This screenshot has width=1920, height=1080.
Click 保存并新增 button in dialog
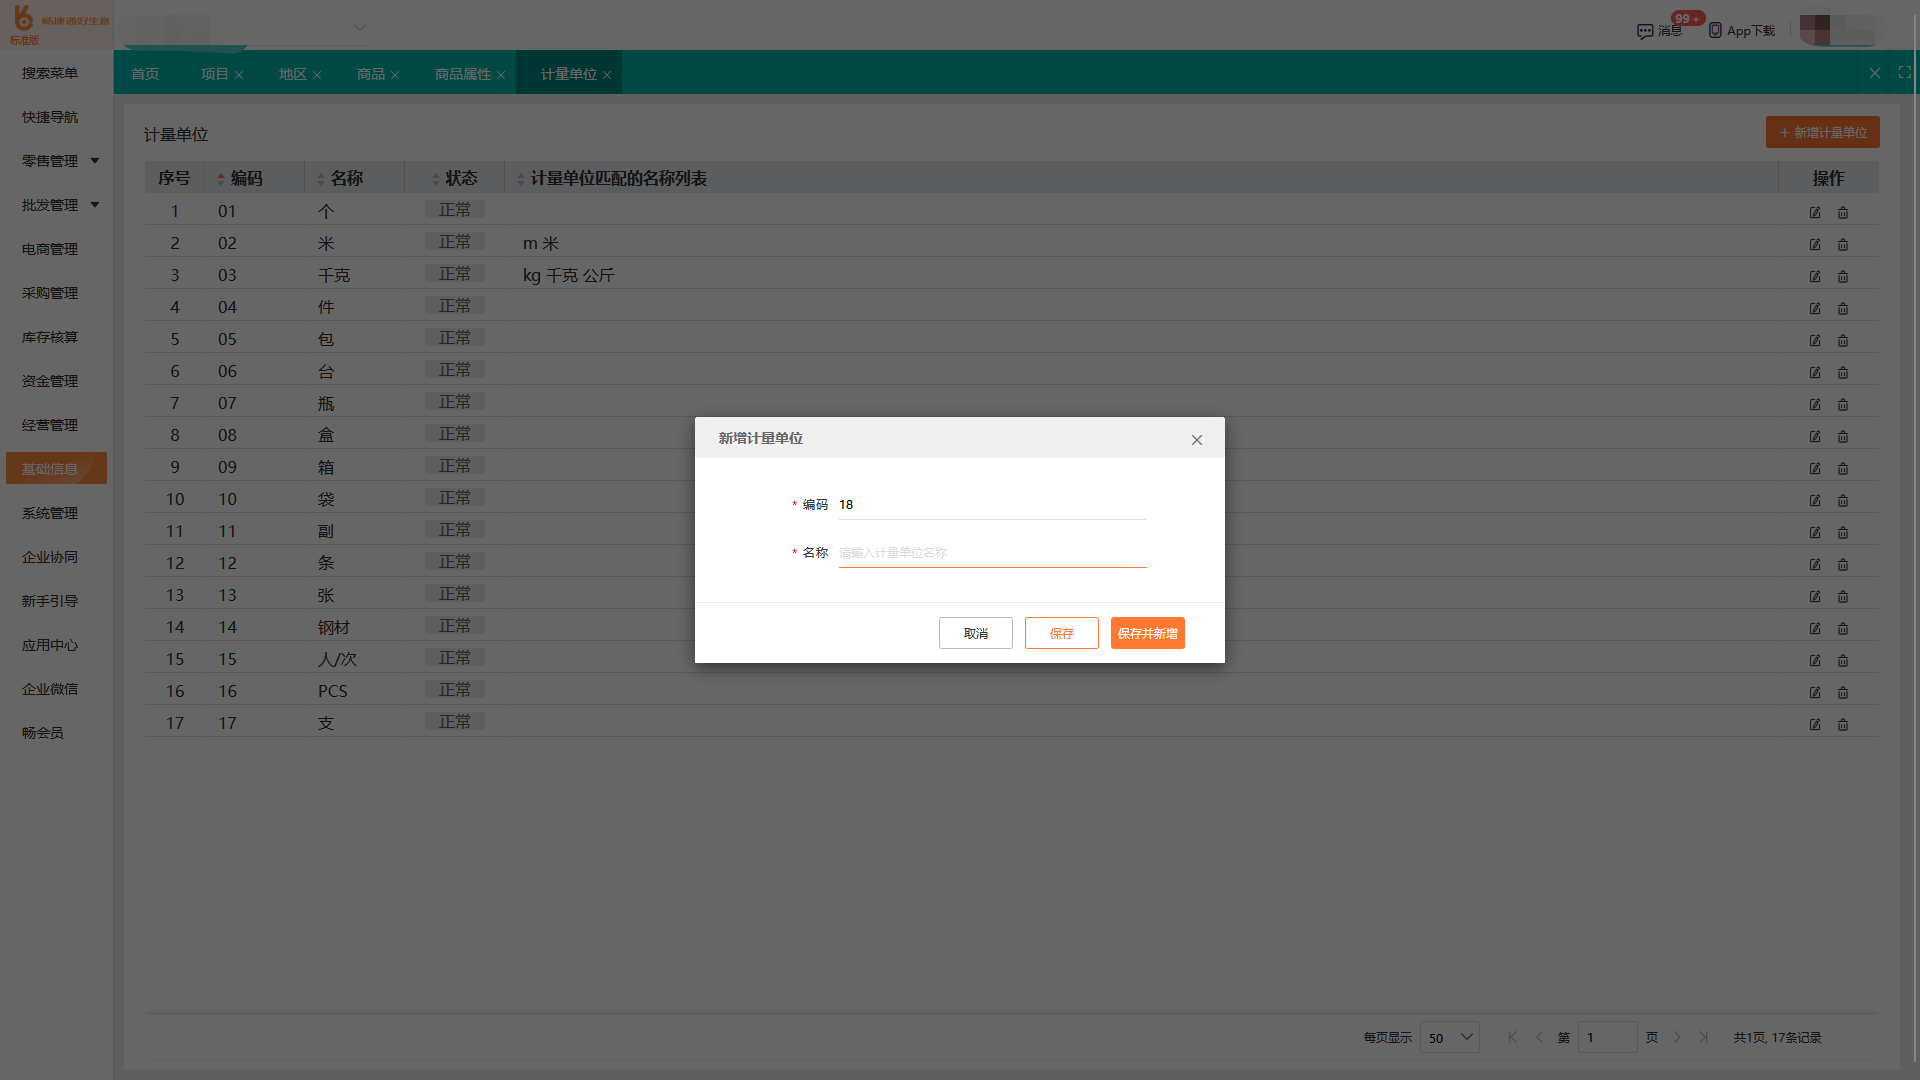pos(1146,633)
